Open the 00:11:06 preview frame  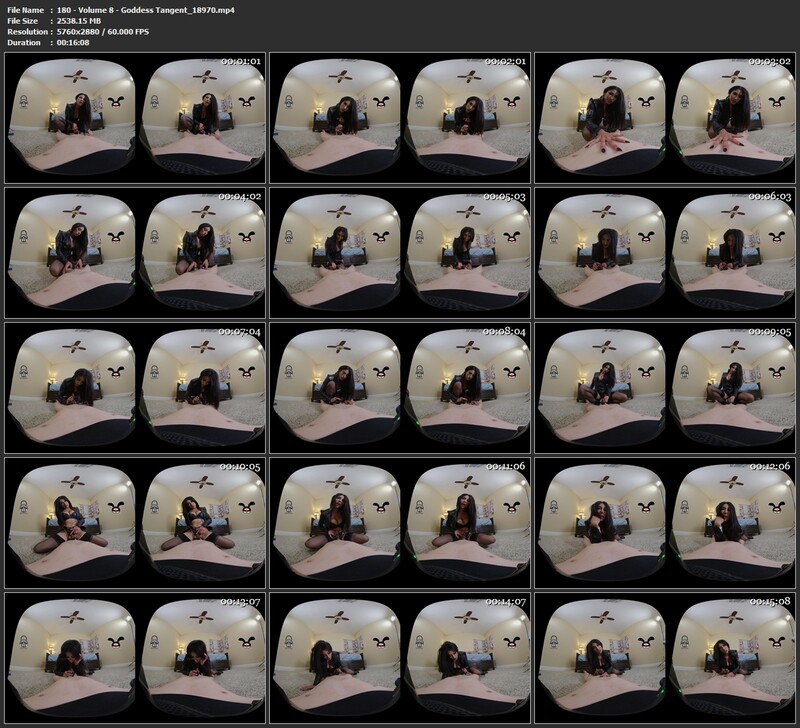tap(400, 521)
